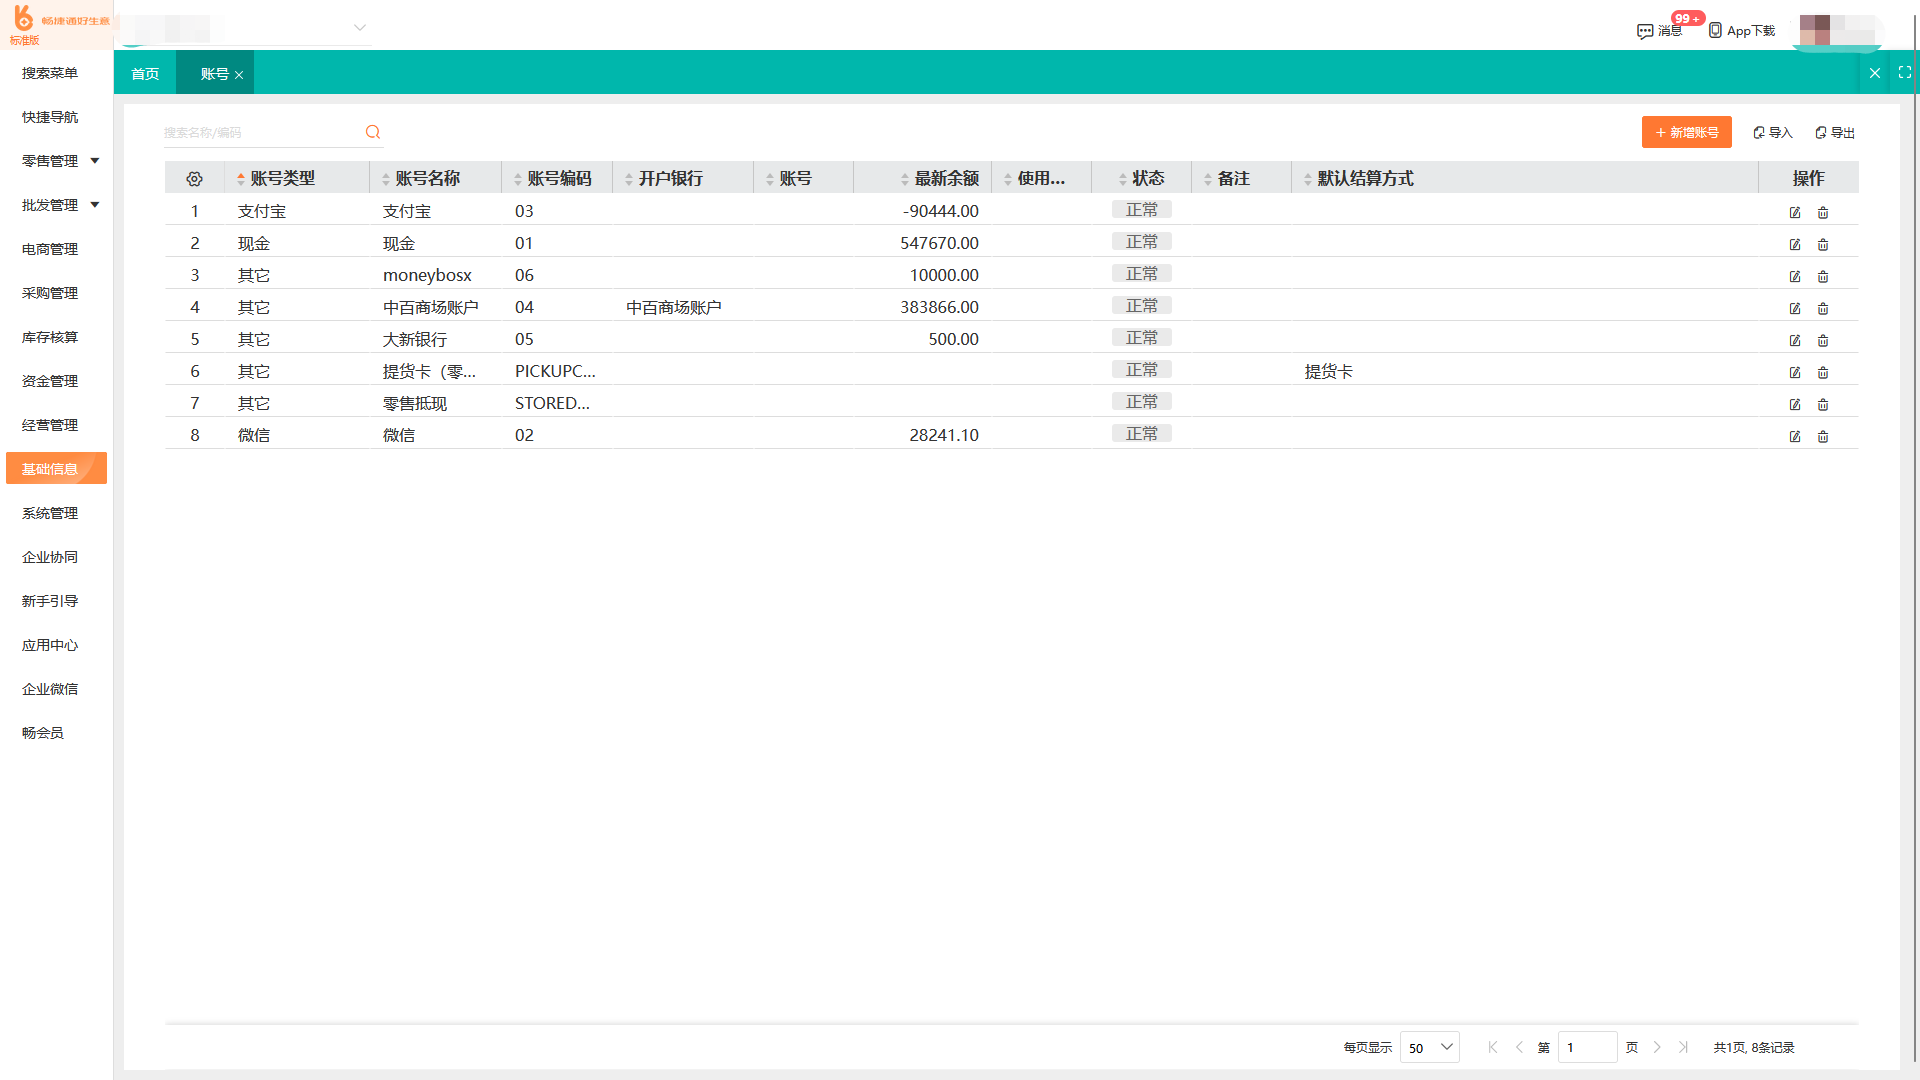Click the delete icon for 现金 account

[x=1824, y=243]
